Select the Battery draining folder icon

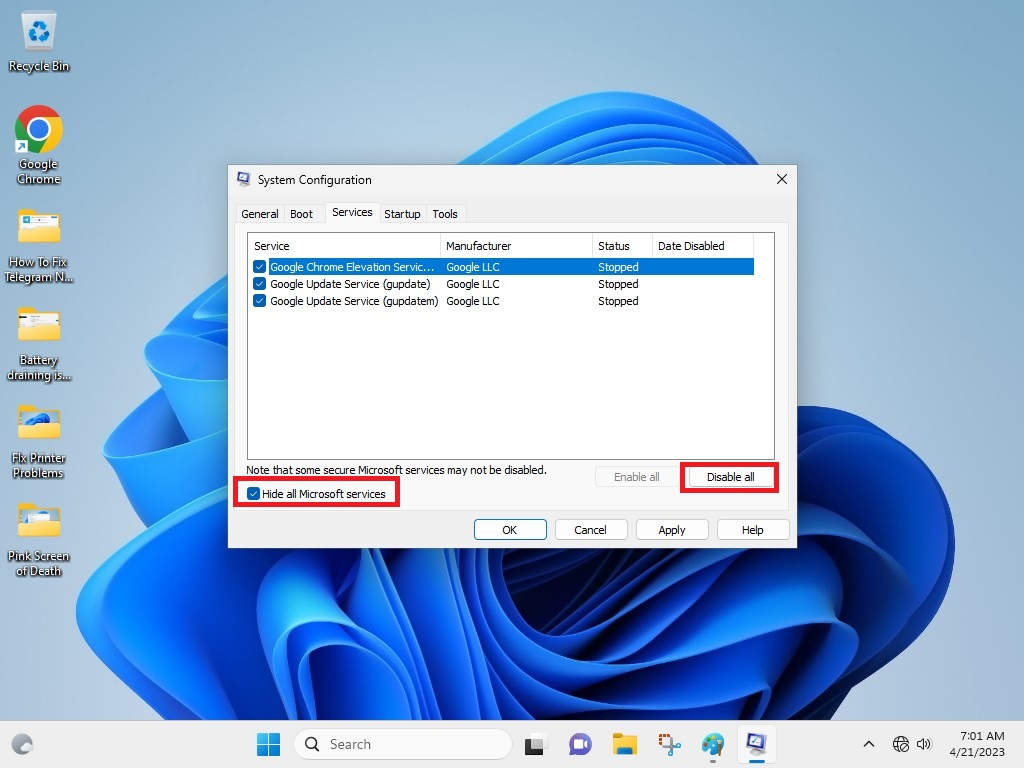click(x=39, y=344)
